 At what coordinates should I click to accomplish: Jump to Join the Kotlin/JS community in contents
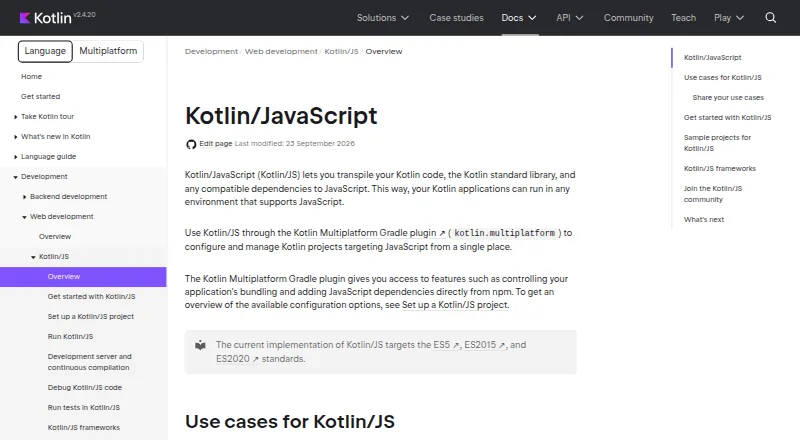point(713,194)
